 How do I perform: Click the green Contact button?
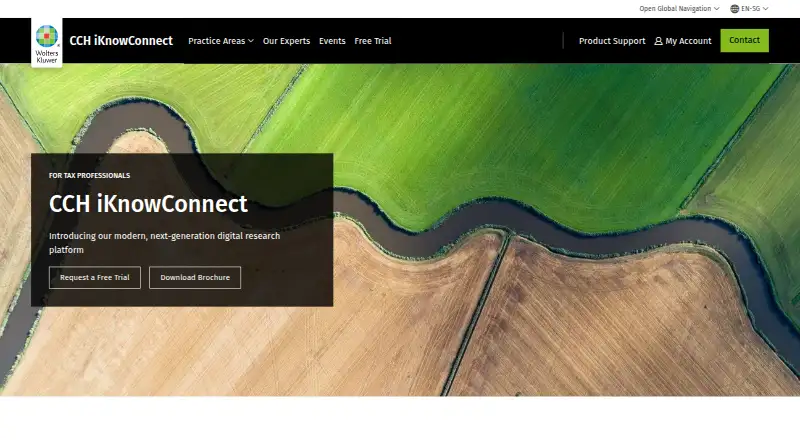744,40
